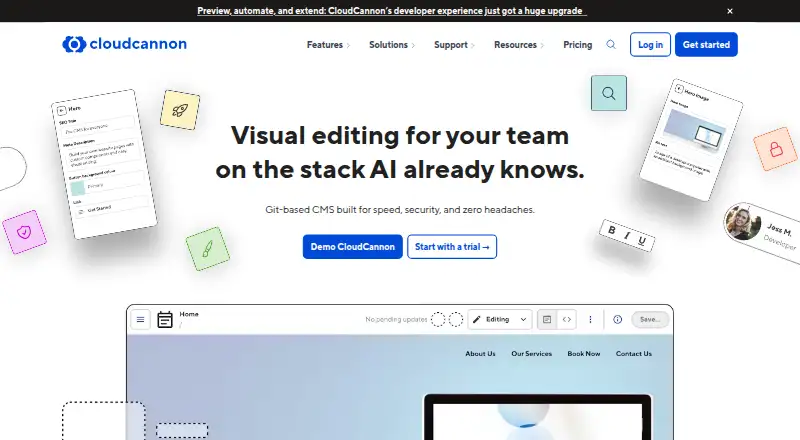This screenshot has width=800, height=440.
Task: Click the Demo CloudCannon button
Action: 353,247
